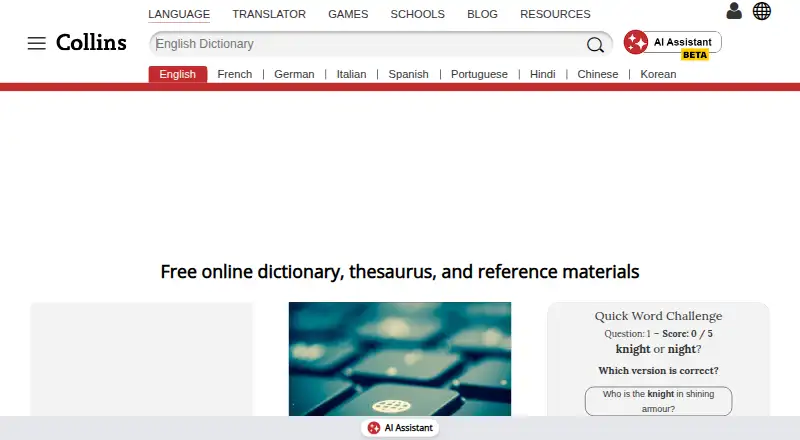Open the globe language selector icon
This screenshot has height=440, width=800.
tap(762, 11)
